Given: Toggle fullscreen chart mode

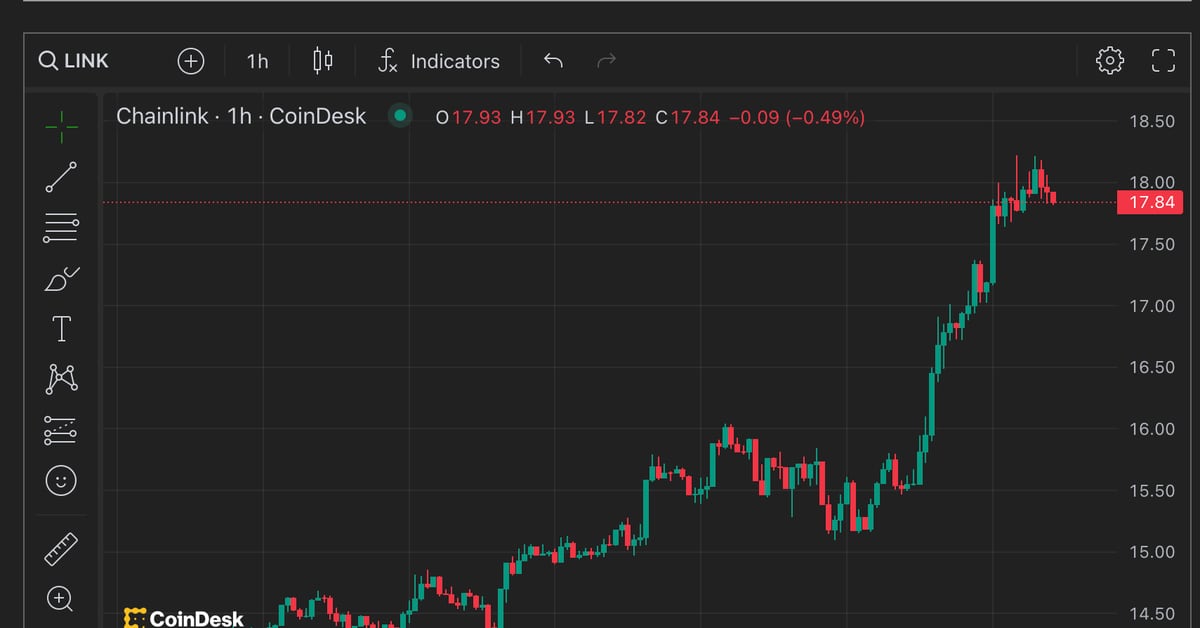Looking at the screenshot, I should [x=1163, y=61].
